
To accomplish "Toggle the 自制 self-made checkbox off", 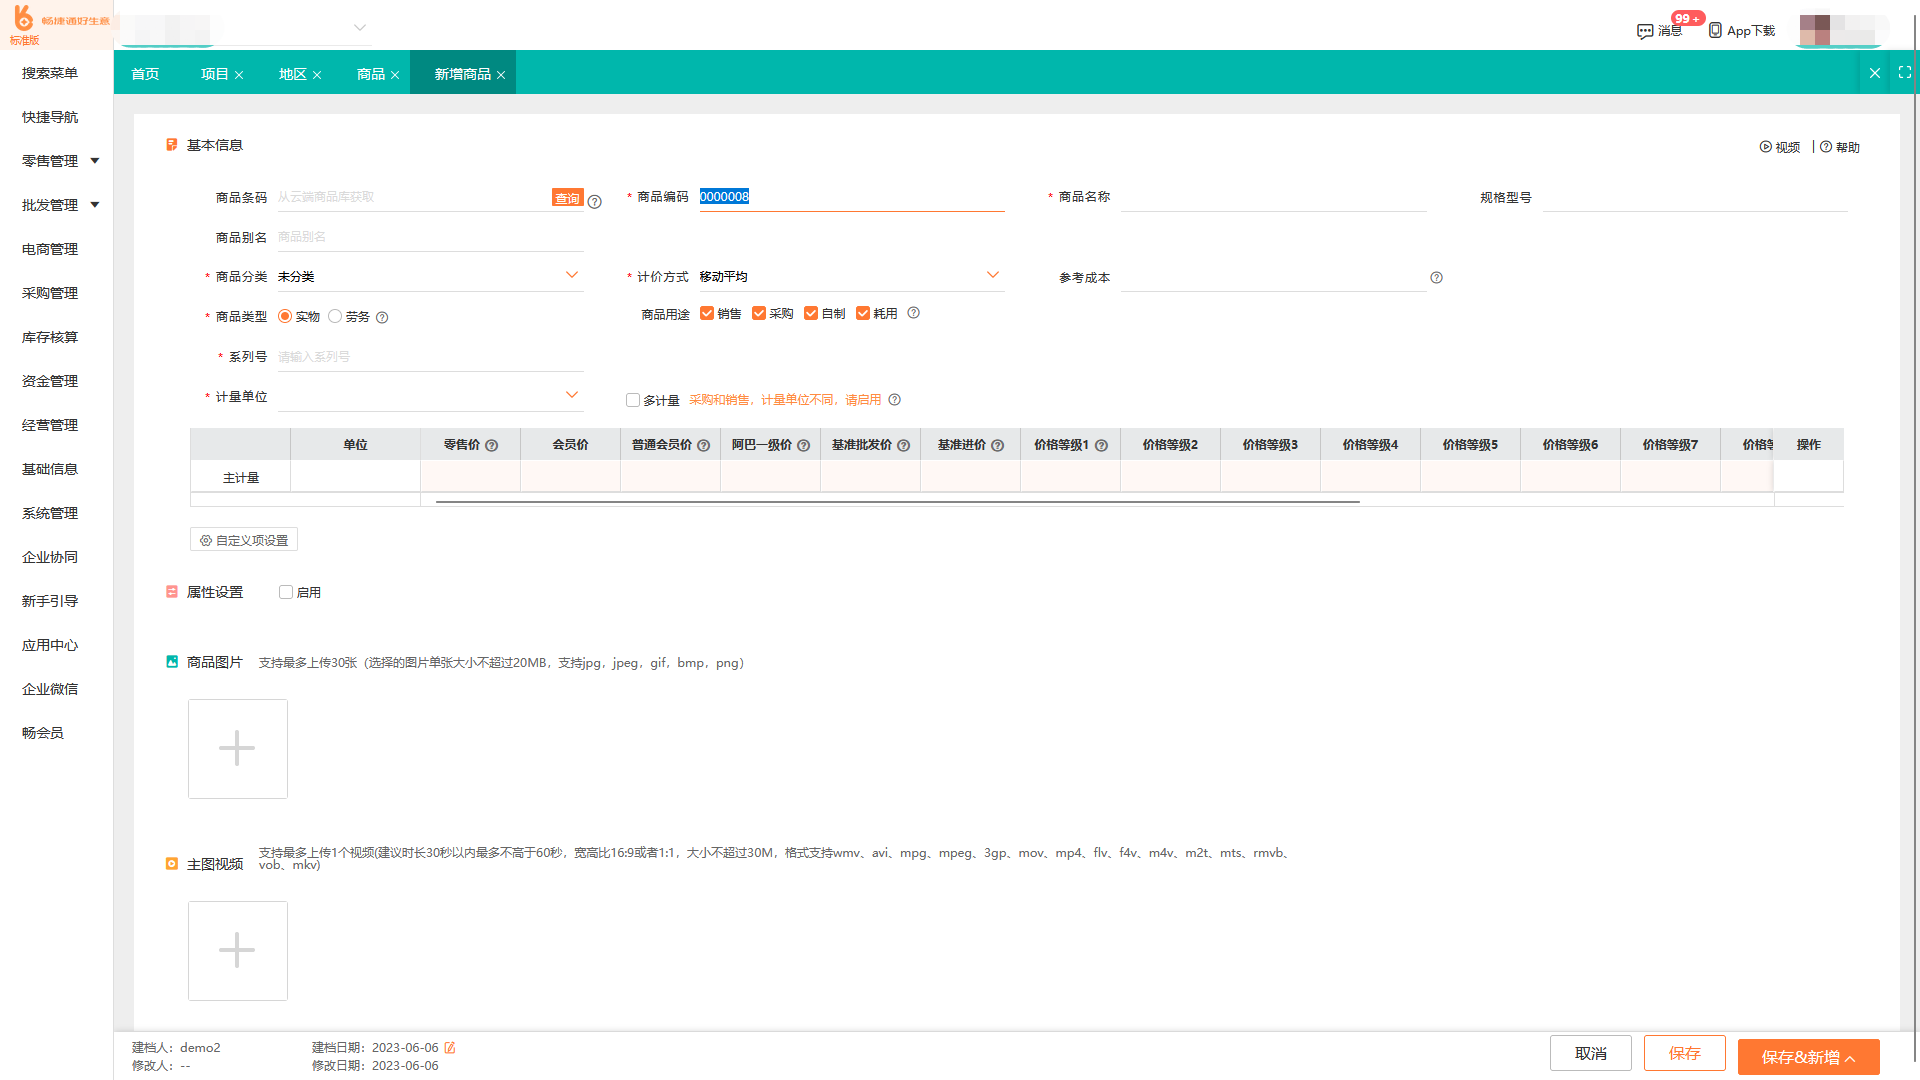I will [x=808, y=313].
